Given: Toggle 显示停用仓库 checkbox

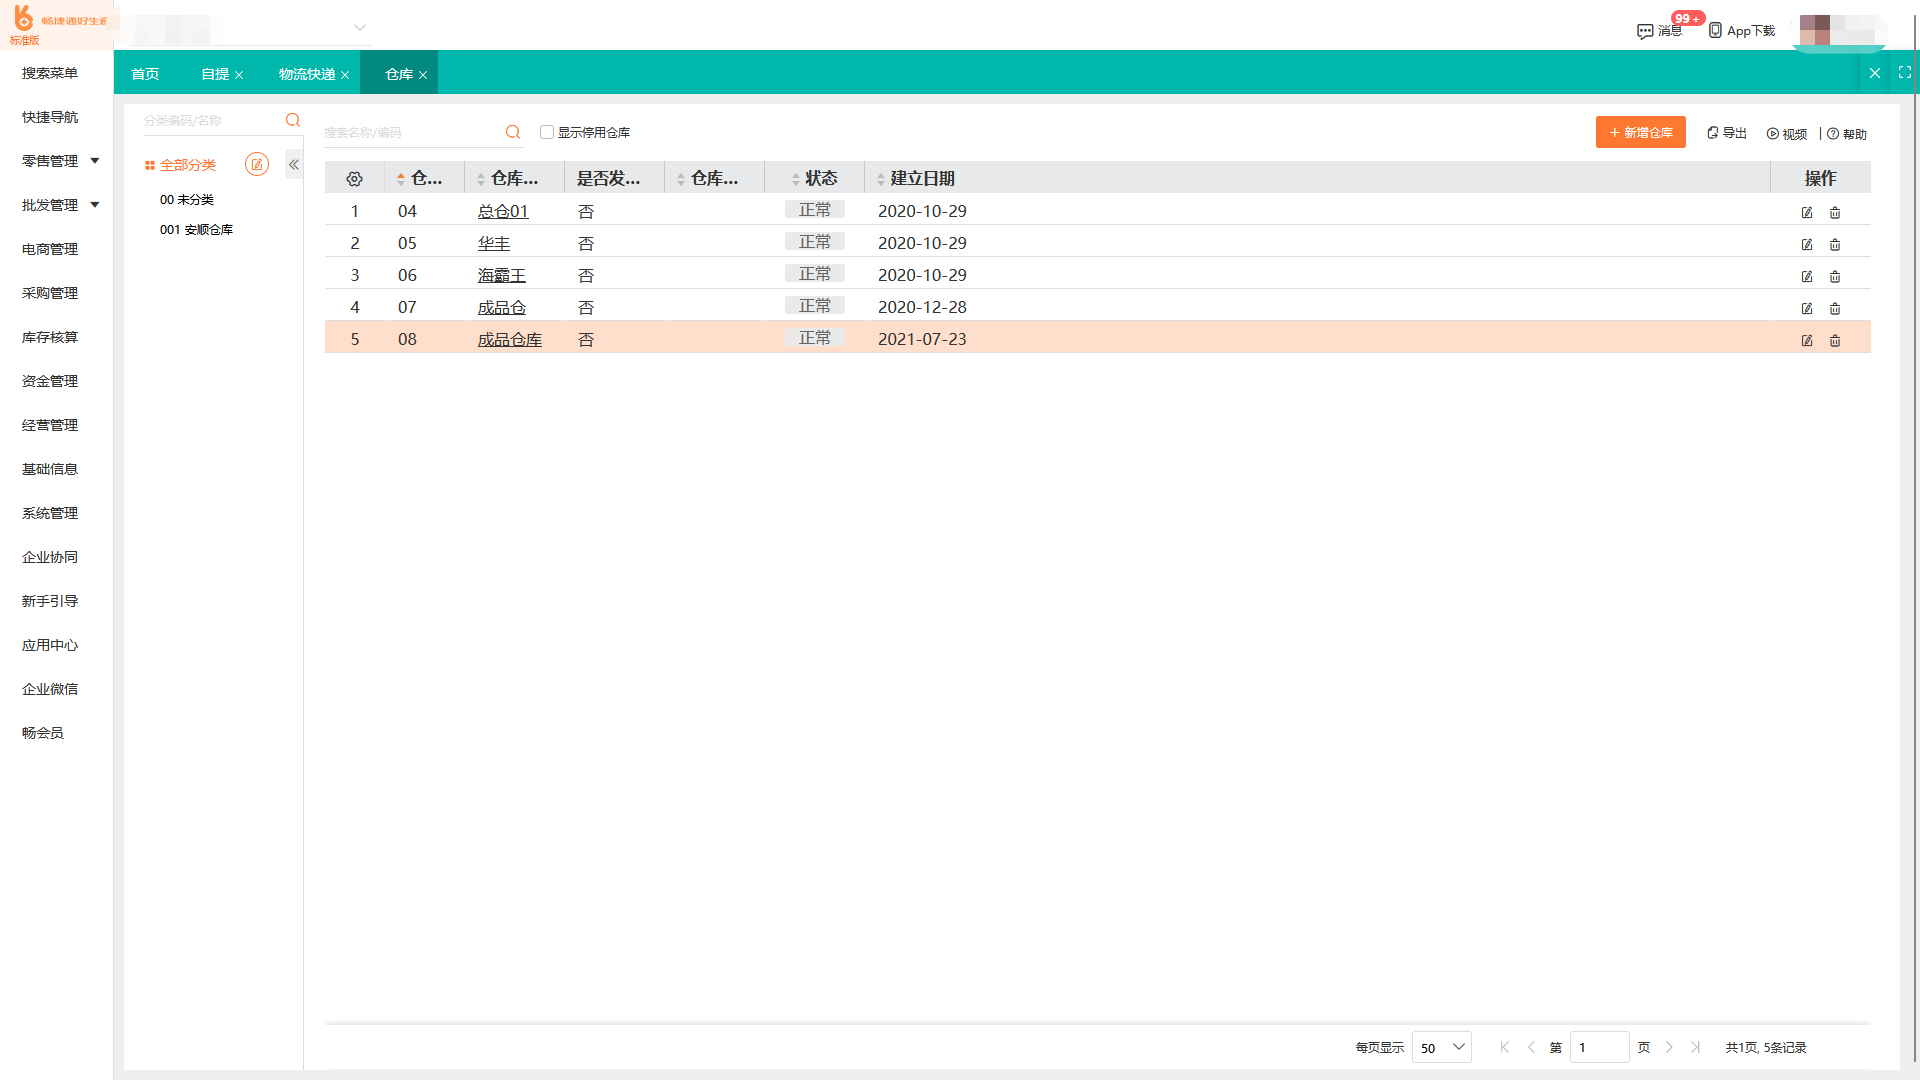Looking at the screenshot, I should [546, 132].
